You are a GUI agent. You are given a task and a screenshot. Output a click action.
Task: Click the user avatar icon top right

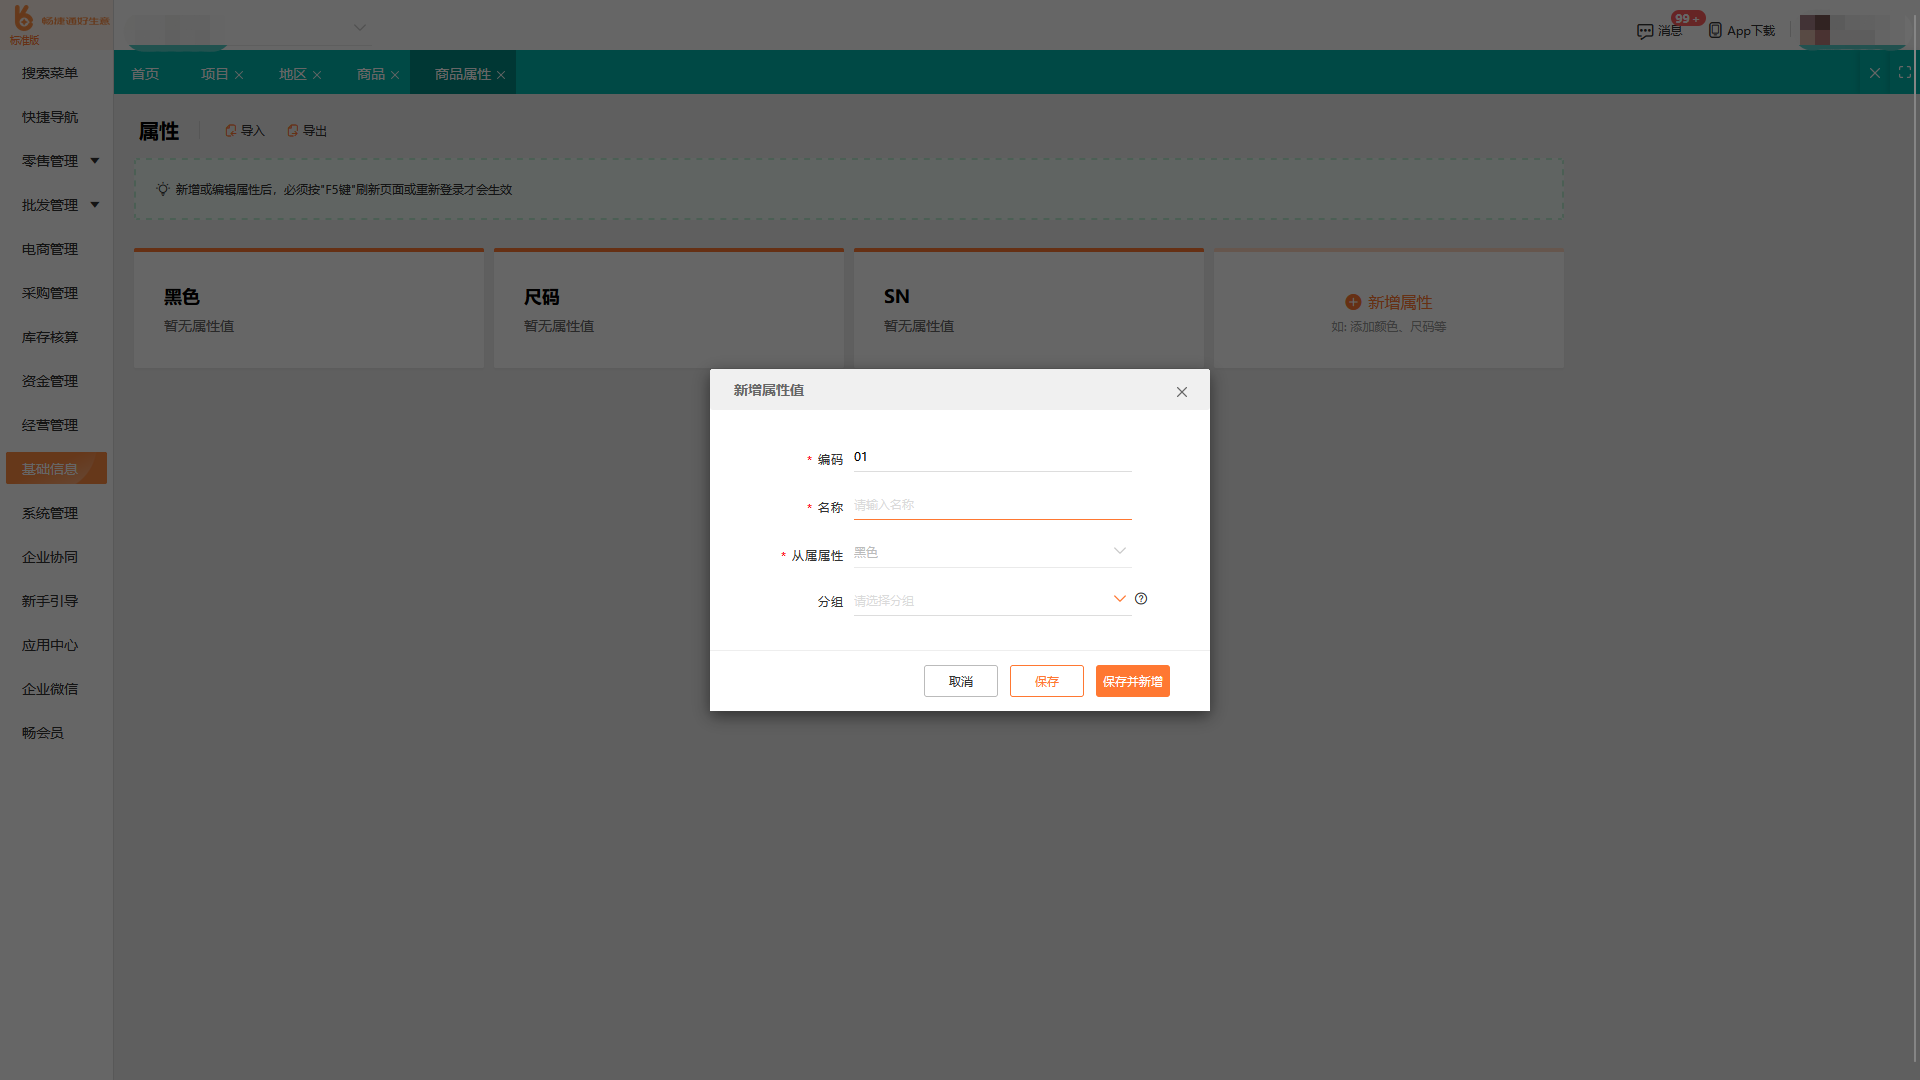[x=1816, y=29]
